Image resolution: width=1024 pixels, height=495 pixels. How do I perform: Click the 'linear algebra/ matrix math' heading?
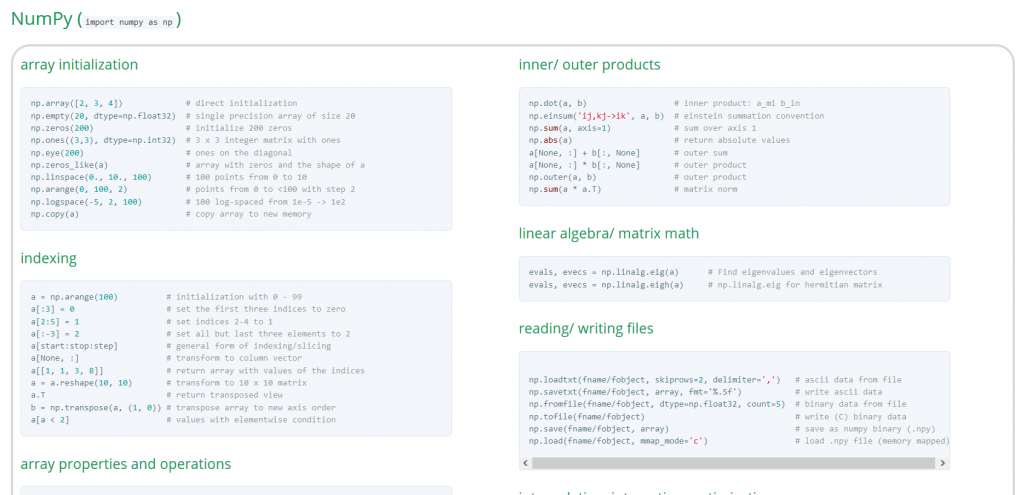click(609, 234)
